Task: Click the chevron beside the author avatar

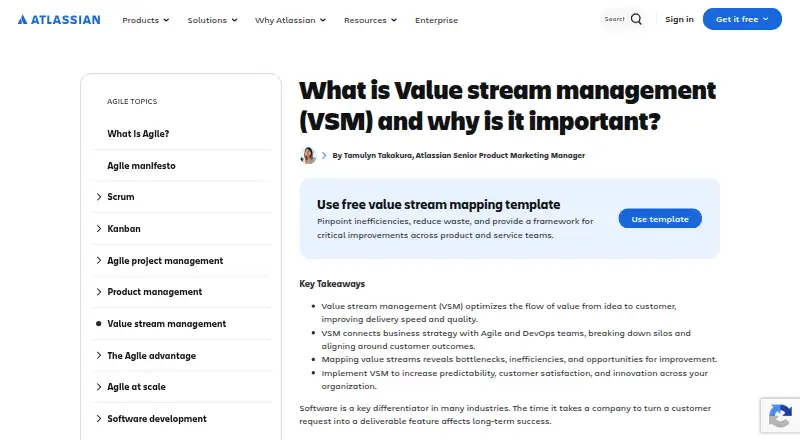Action: [x=324, y=155]
